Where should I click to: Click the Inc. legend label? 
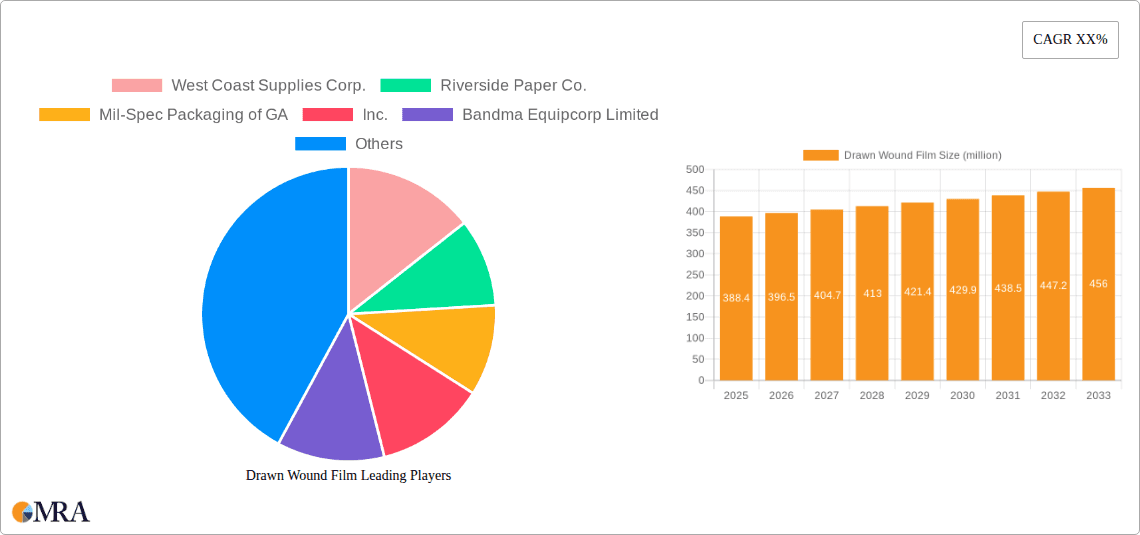375,114
